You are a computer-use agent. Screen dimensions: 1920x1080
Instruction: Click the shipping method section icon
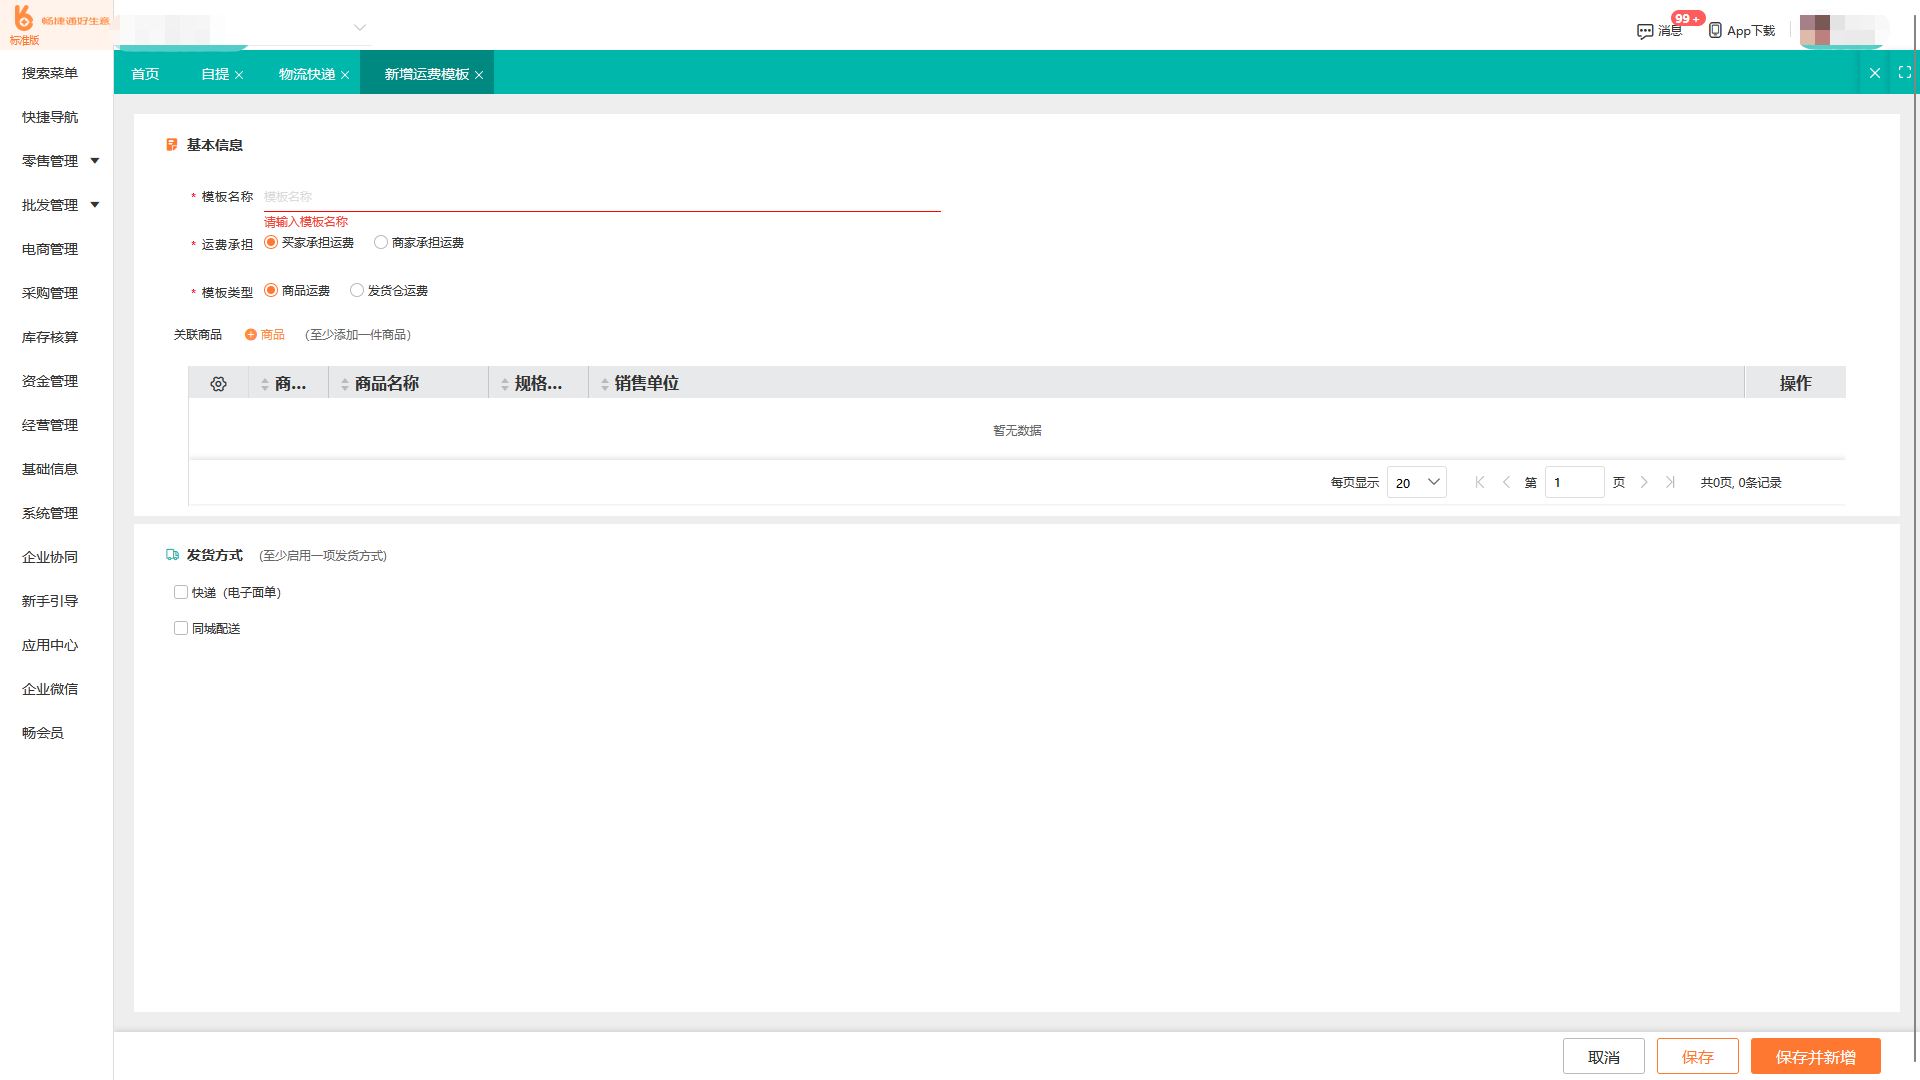tap(173, 554)
